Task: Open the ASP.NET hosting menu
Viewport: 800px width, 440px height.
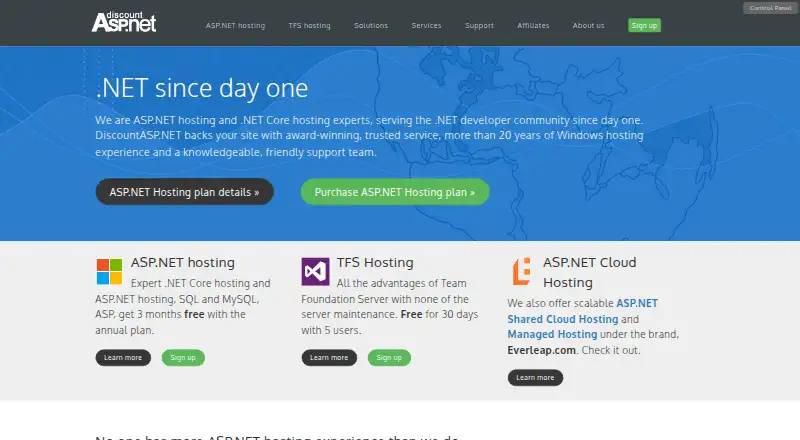Action: tap(235, 26)
